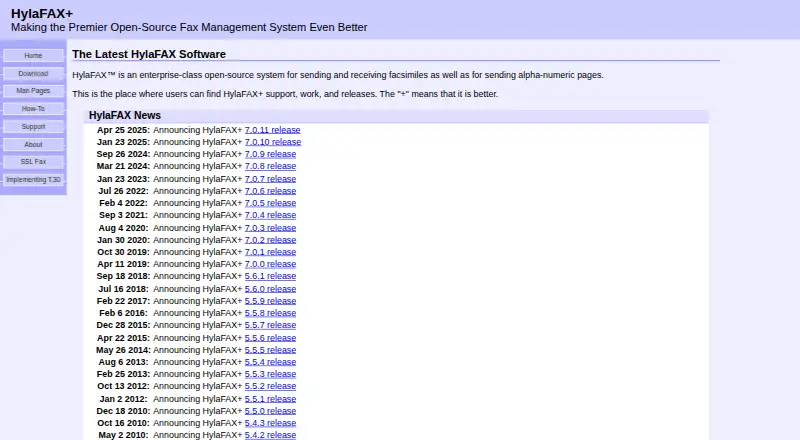This screenshot has height=440, width=800.
Task: Select the 'Apr 25 2025:' date
Action: (x=123, y=130)
